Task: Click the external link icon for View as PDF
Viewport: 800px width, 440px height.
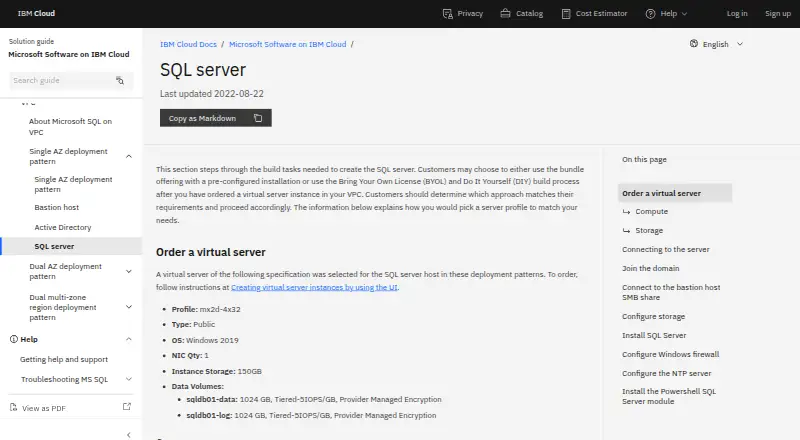Action: click(x=127, y=407)
